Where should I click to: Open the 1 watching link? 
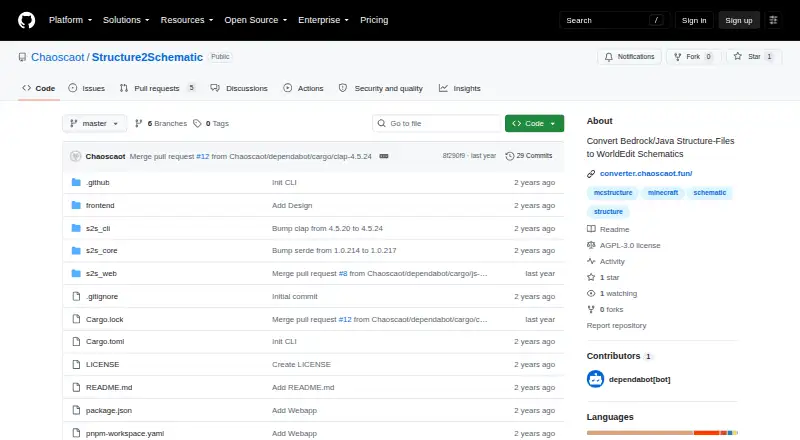612,294
